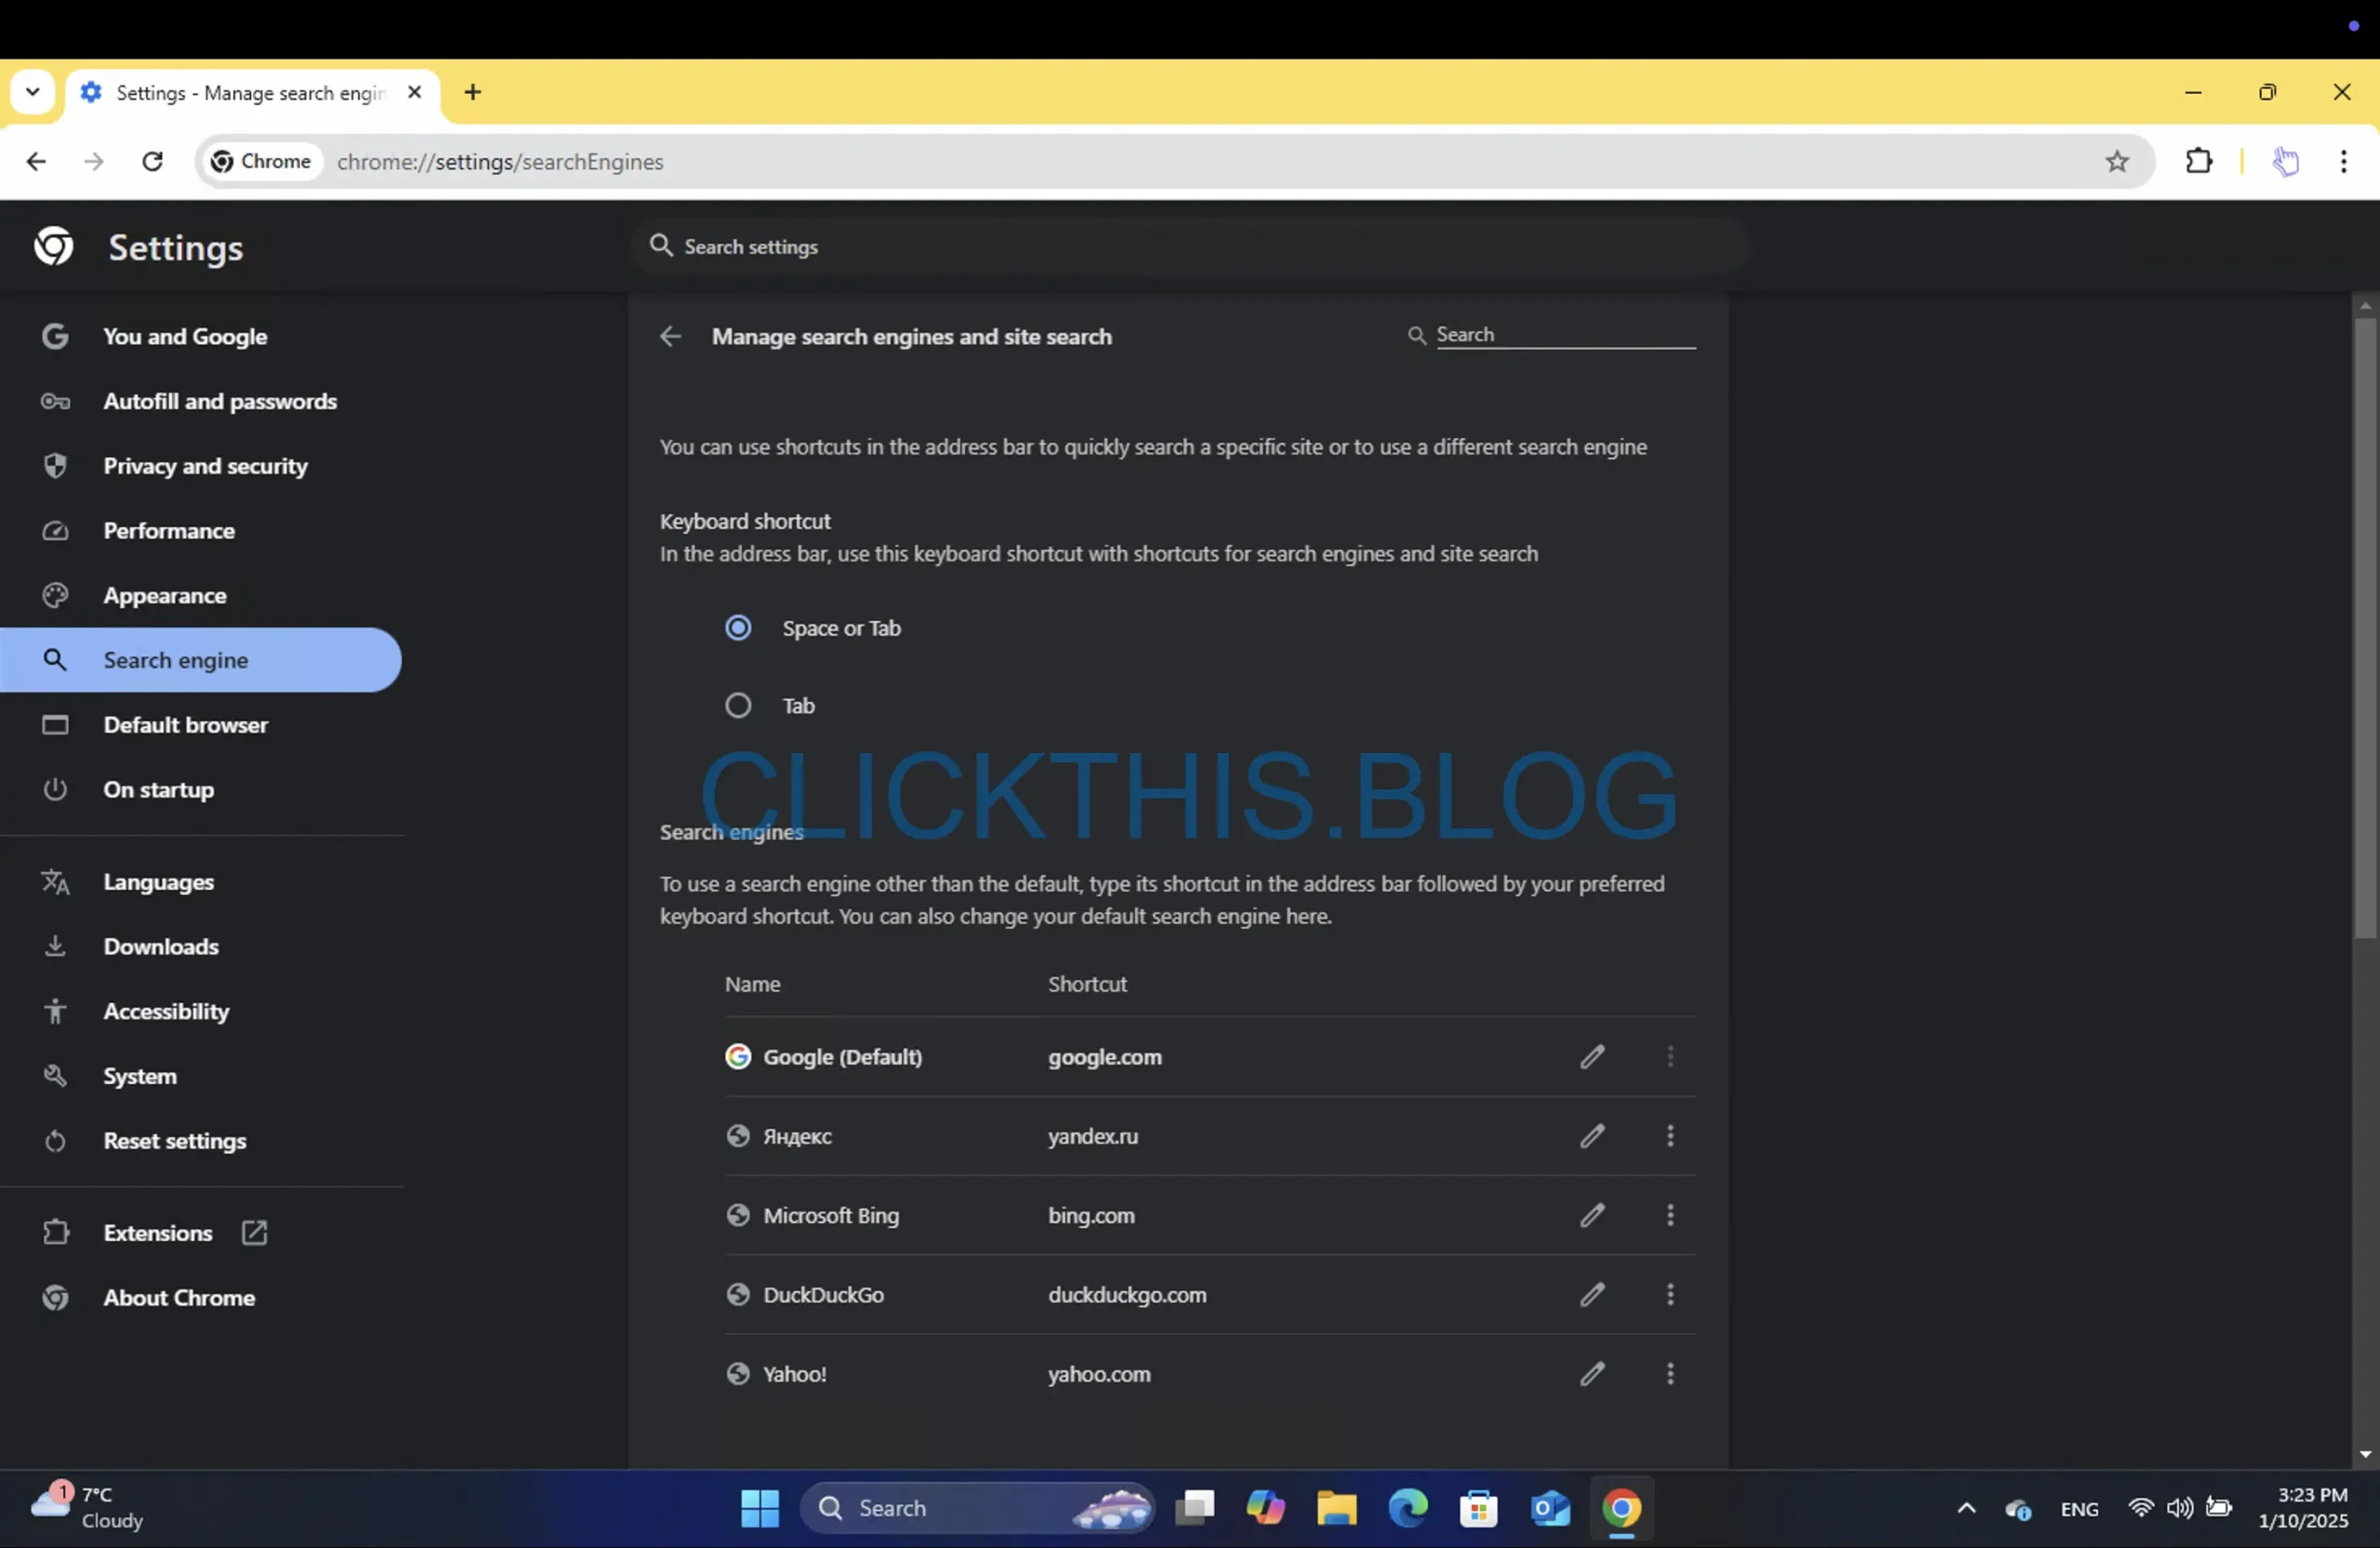Select the Space or Tab radio button
Image resolution: width=2380 pixels, height=1548 pixels.
[735, 627]
